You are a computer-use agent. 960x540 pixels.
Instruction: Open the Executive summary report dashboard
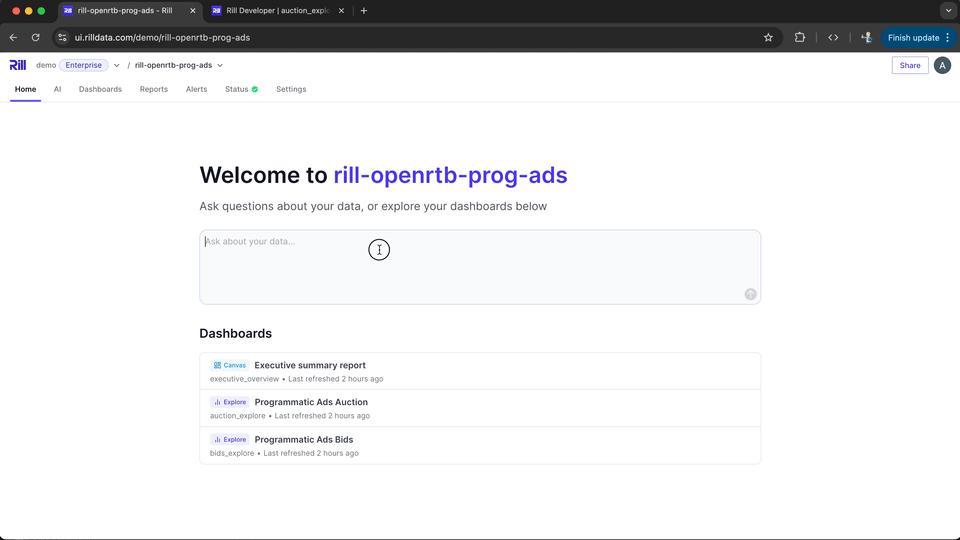pyautogui.click(x=310, y=365)
